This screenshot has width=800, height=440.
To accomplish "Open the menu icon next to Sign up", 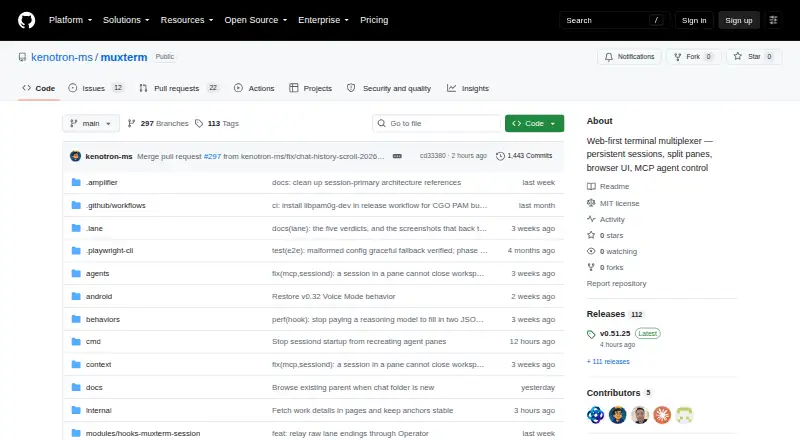I will coord(773,20).
